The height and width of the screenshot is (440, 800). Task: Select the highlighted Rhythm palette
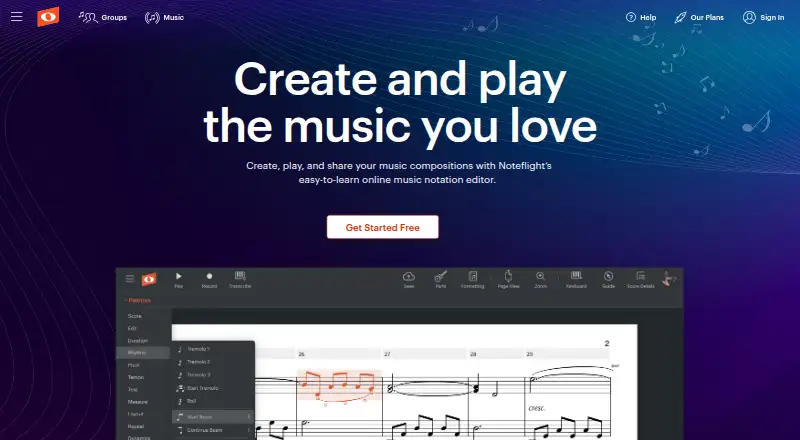click(x=143, y=353)
